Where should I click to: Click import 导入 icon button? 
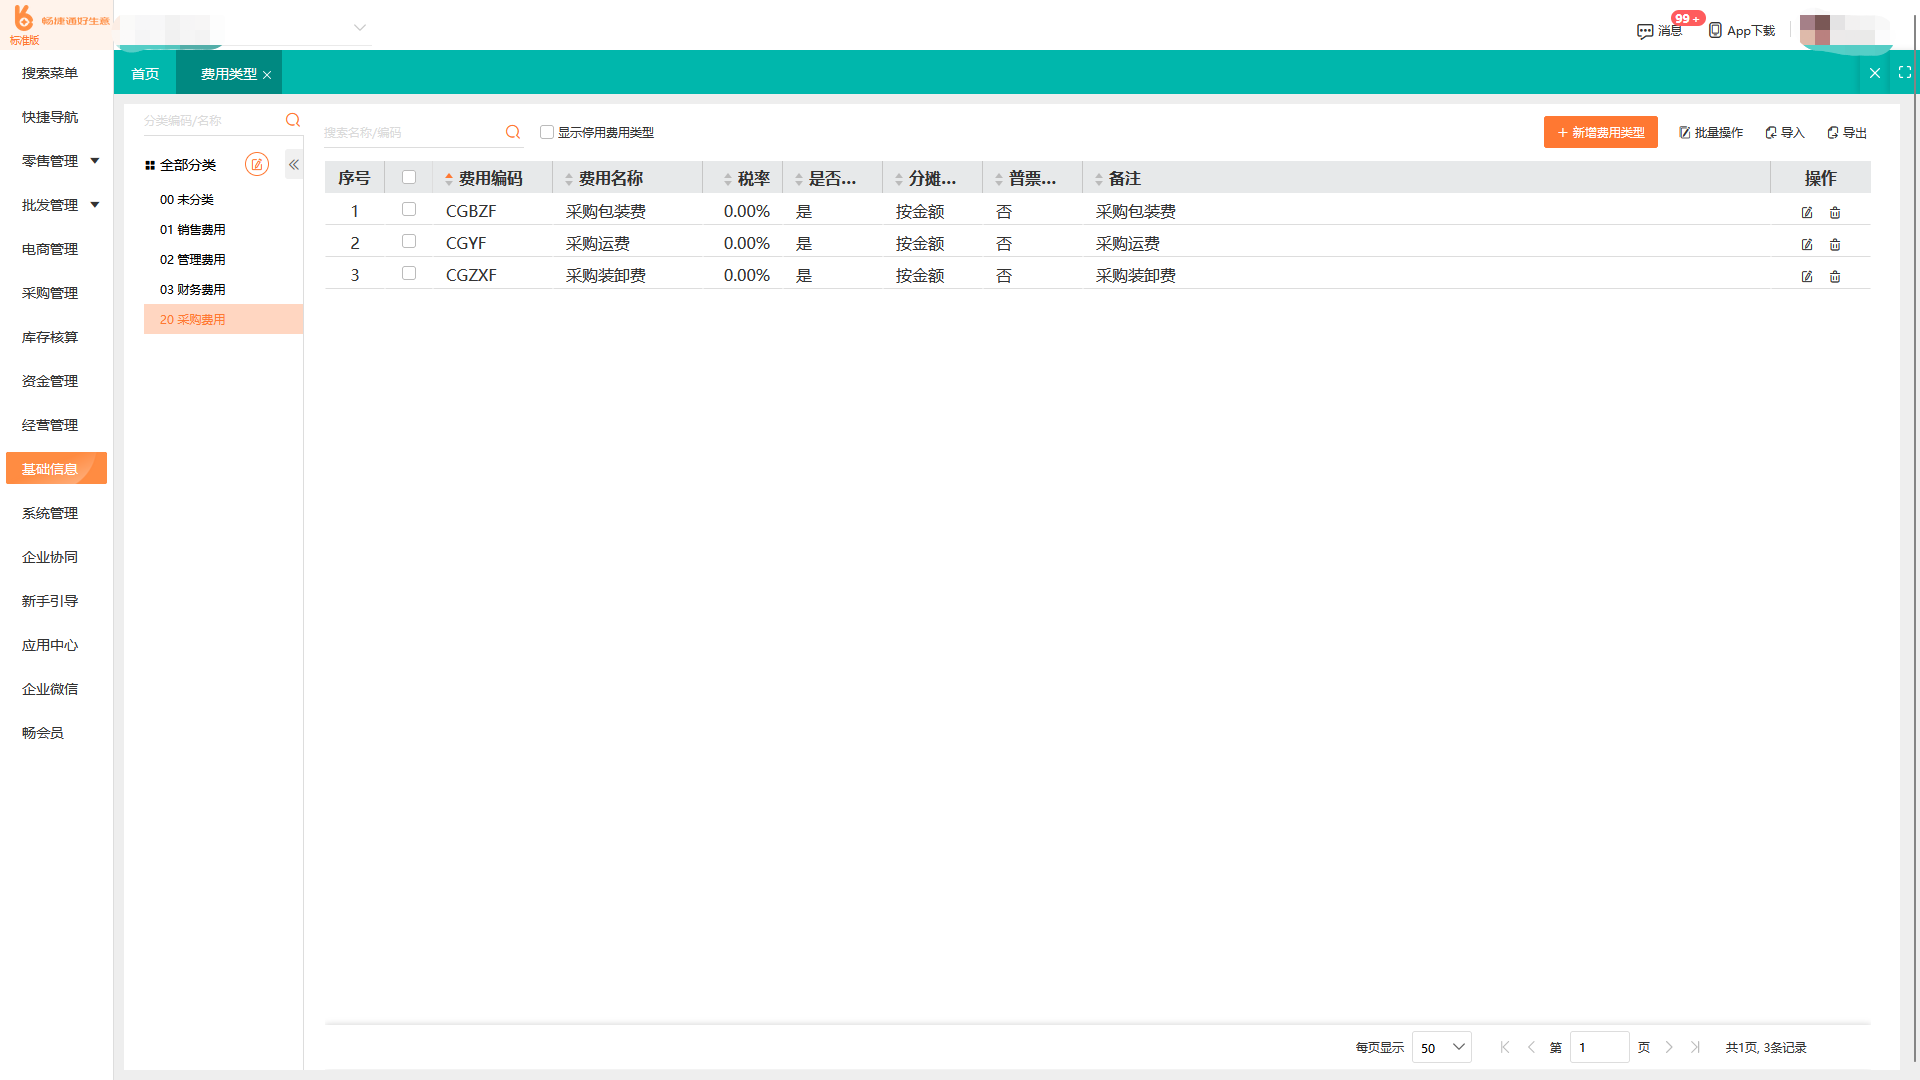pos(1785,131)
